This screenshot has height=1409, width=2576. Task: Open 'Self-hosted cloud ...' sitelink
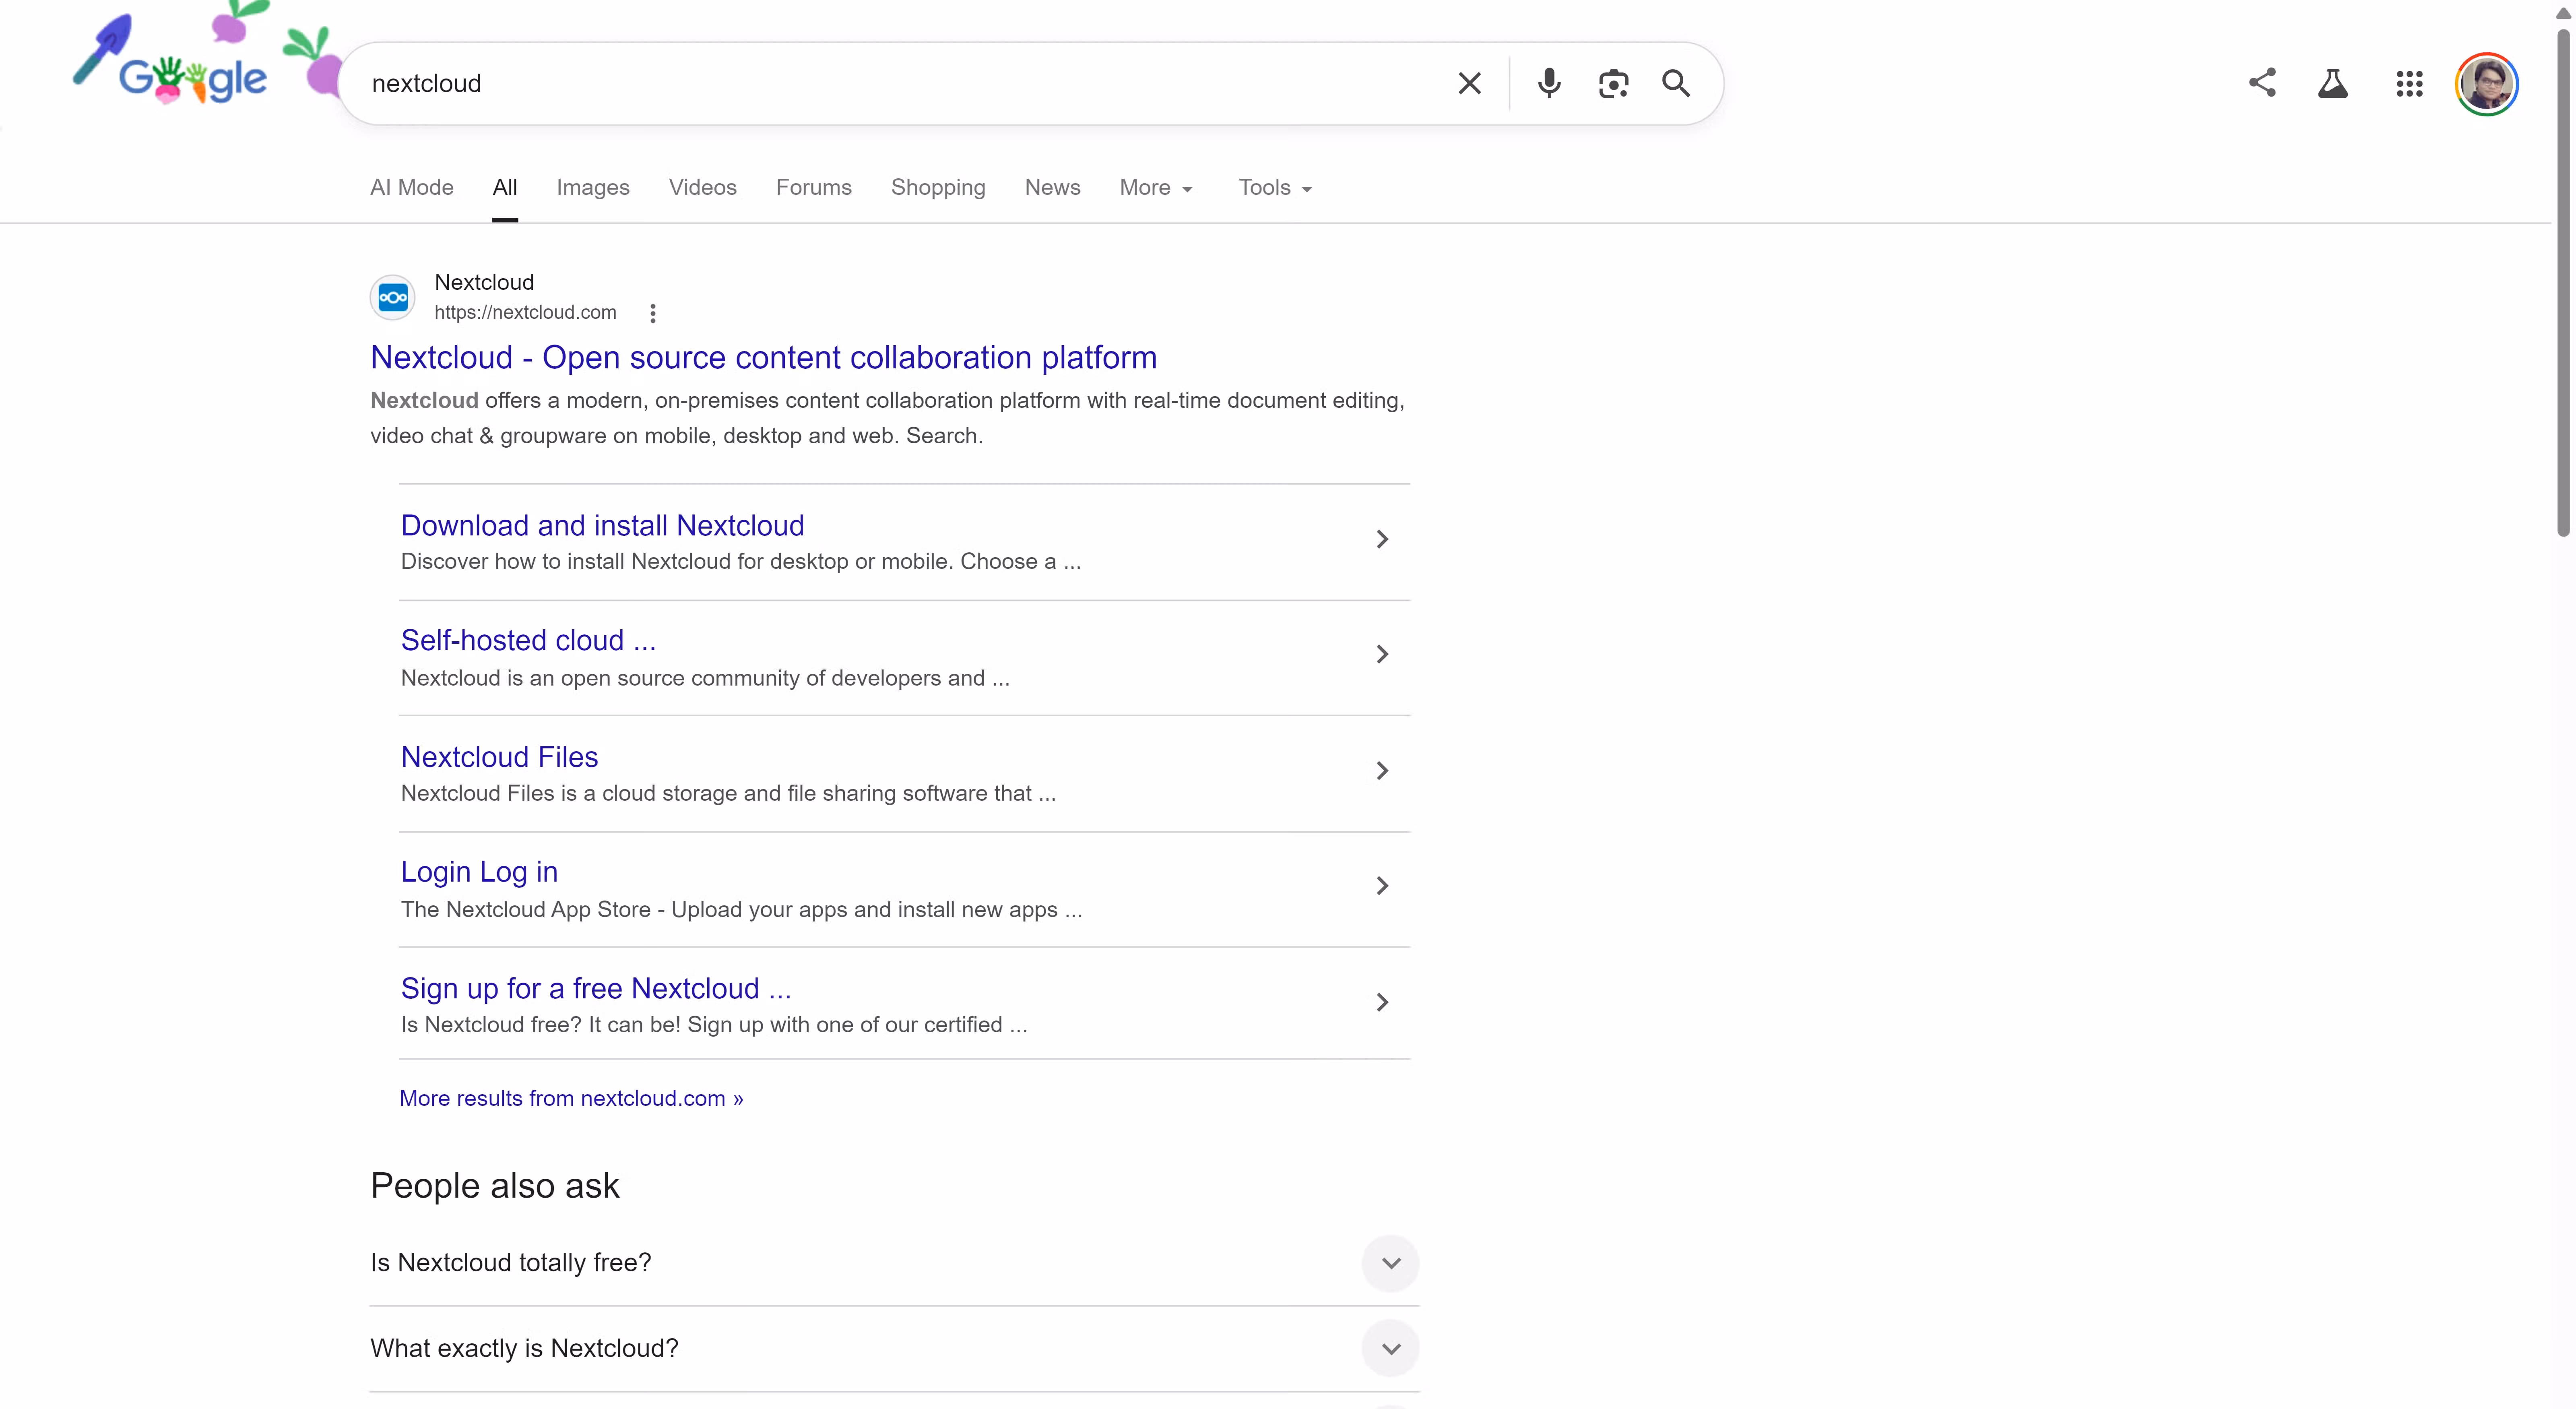(528, 640)
